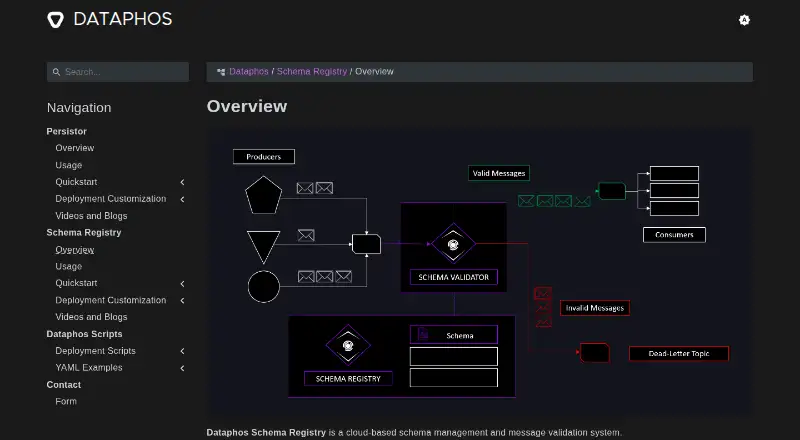Viewport: 800px width, 440px height.
Task: Select Schema Registry Usage nav item
Action: coord(68,266)
